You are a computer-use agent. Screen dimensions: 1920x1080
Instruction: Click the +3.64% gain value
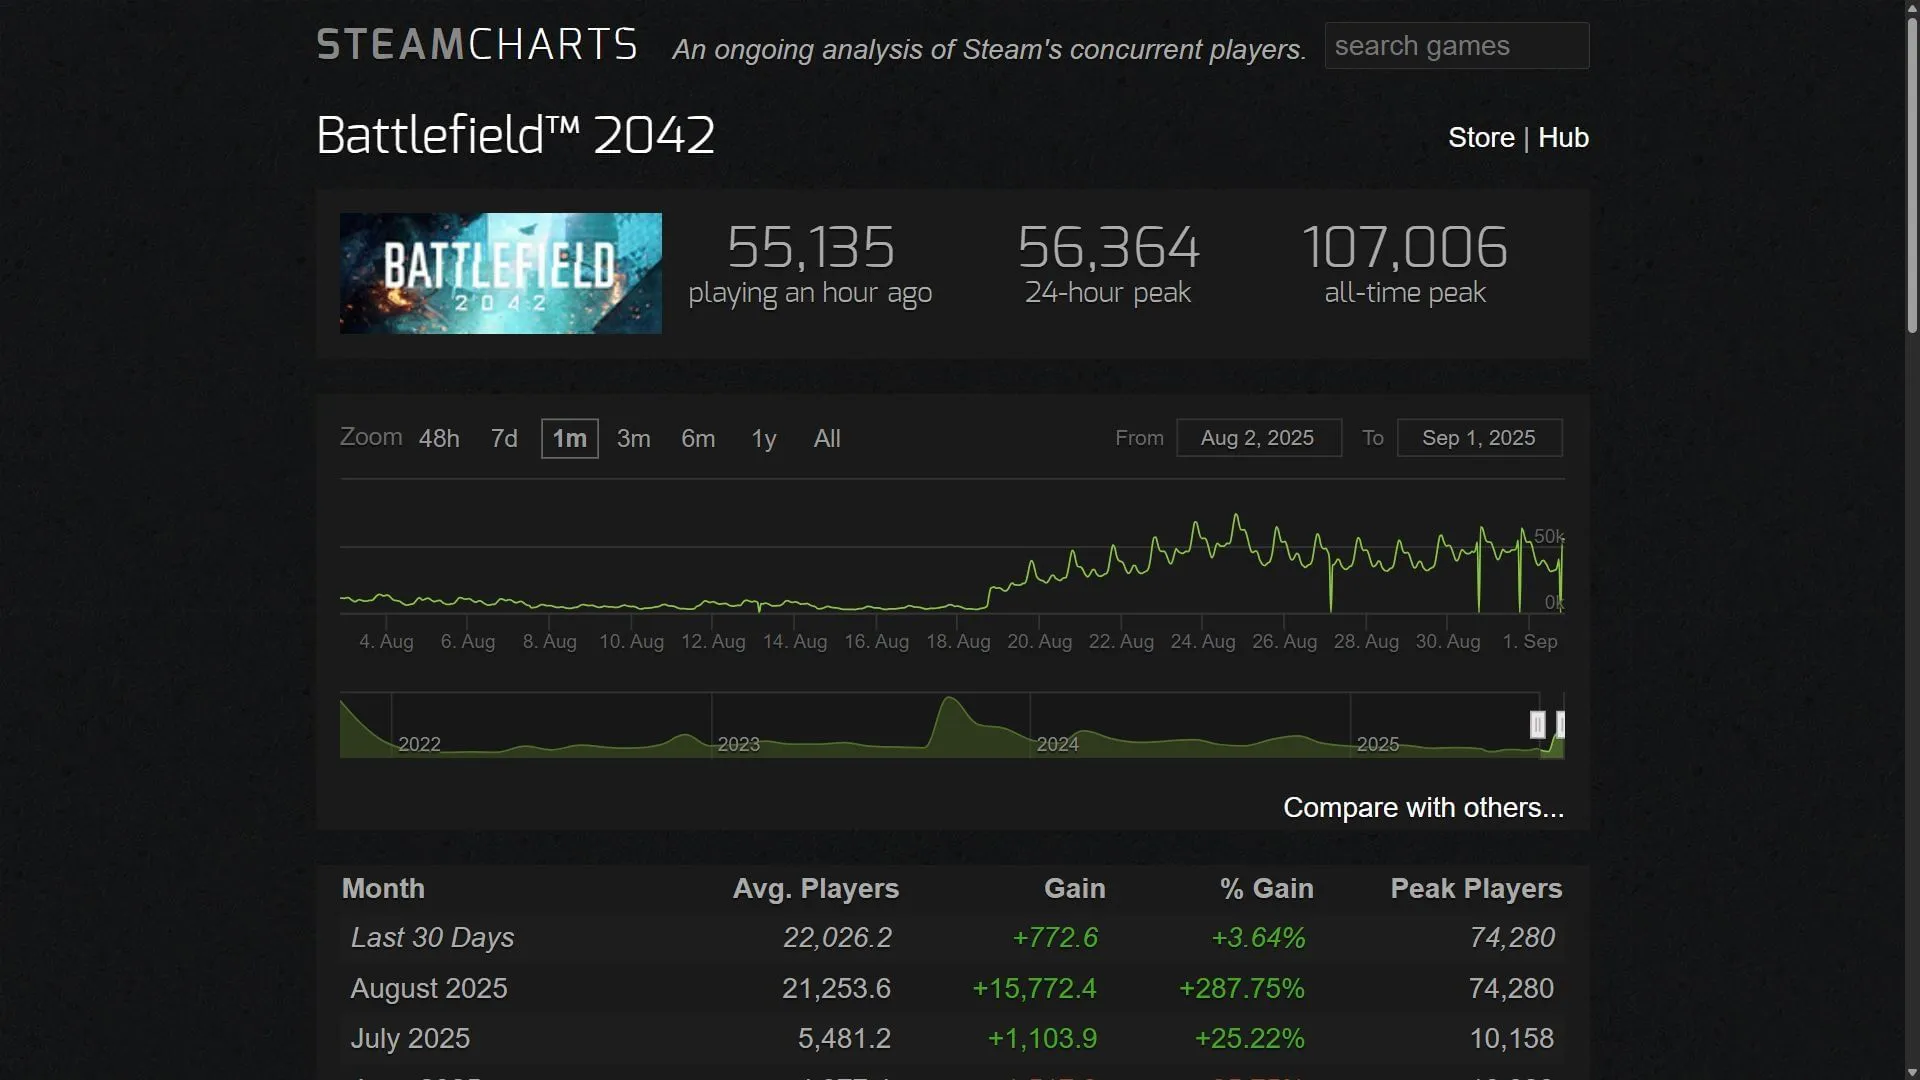click(1258, 938)
